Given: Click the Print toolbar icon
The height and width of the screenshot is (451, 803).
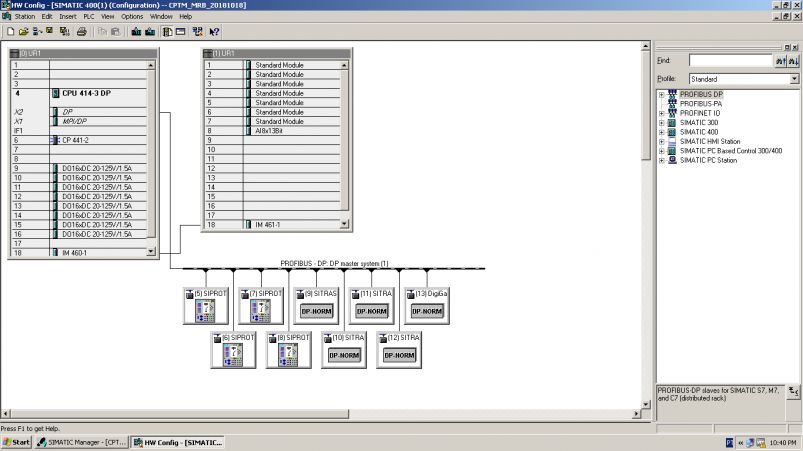Looking at the screenshot, I should point(81,32).
